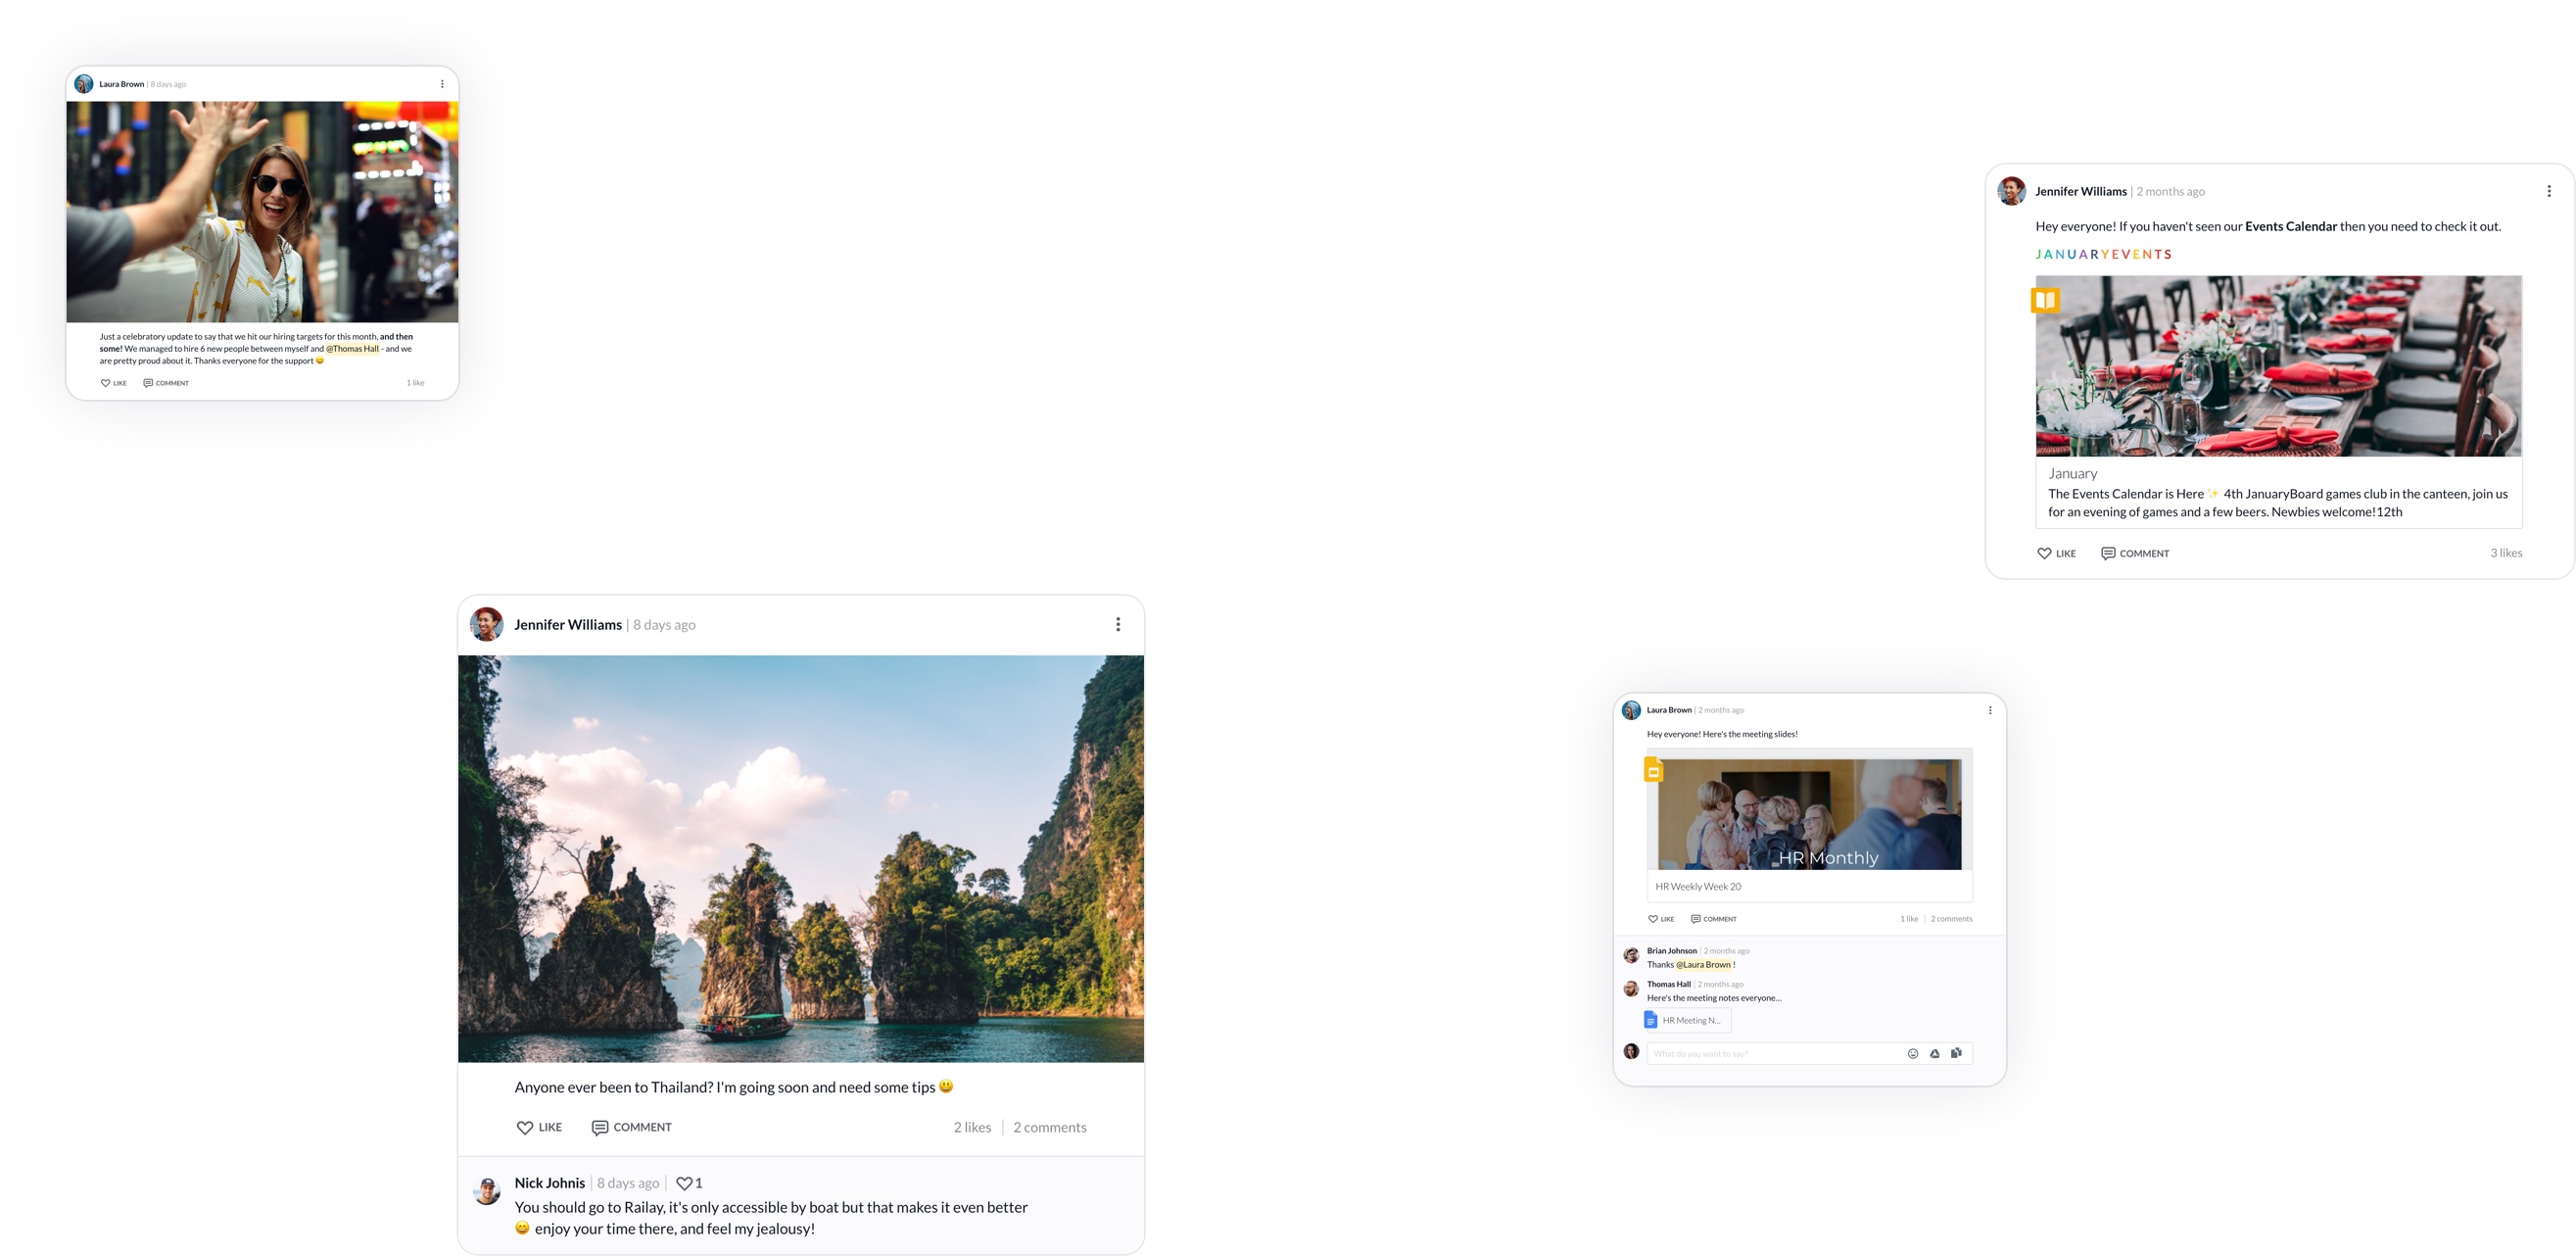Open the overflow menu on the HR Monthly post
The image size is (2576, 1256).
pyautogui.click(x=1990, y=709)
